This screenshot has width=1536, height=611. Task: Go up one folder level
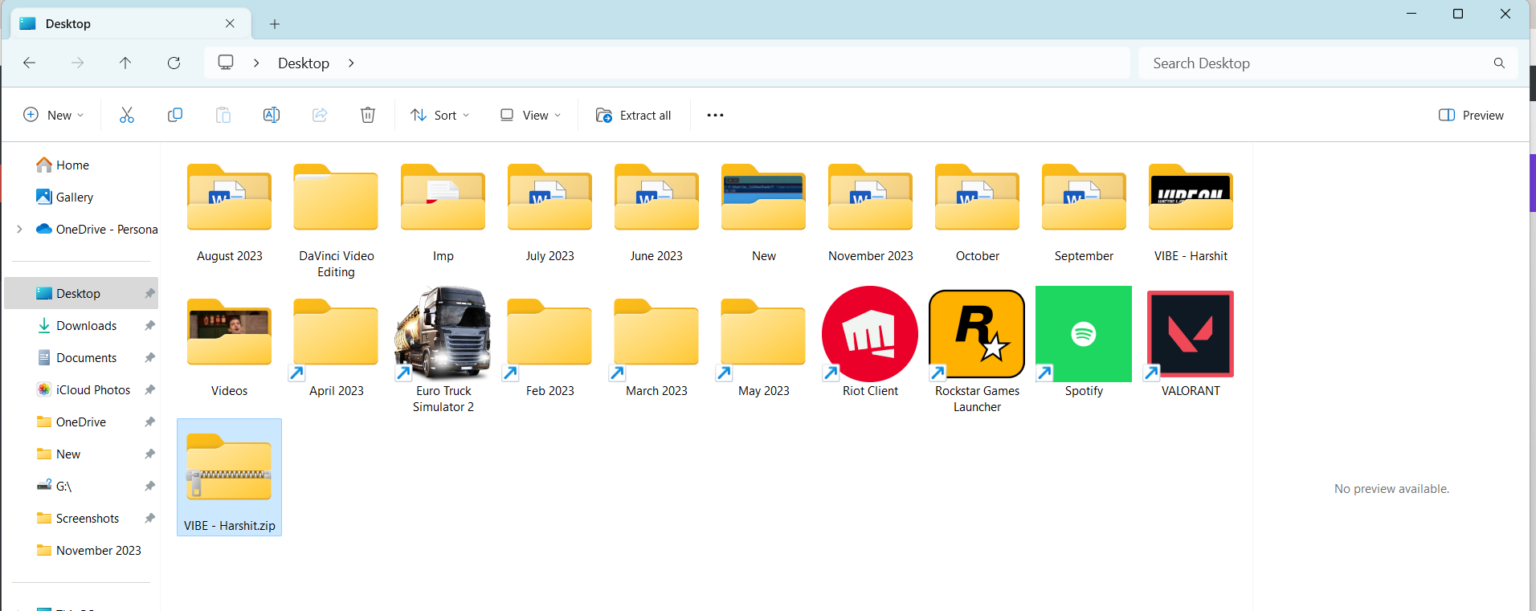(x=125, y=62)
